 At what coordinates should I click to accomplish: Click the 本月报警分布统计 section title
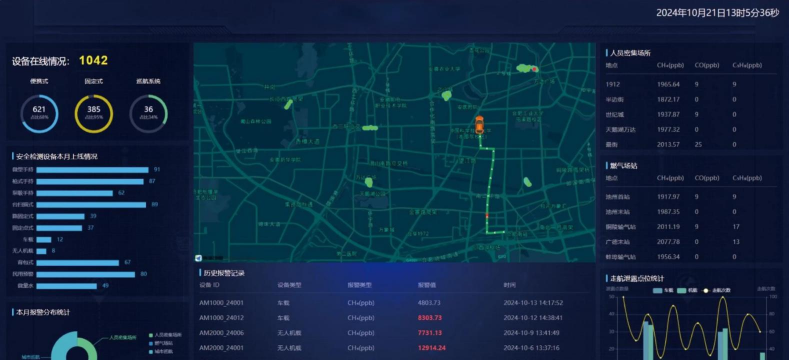click(x=43, y=312)
